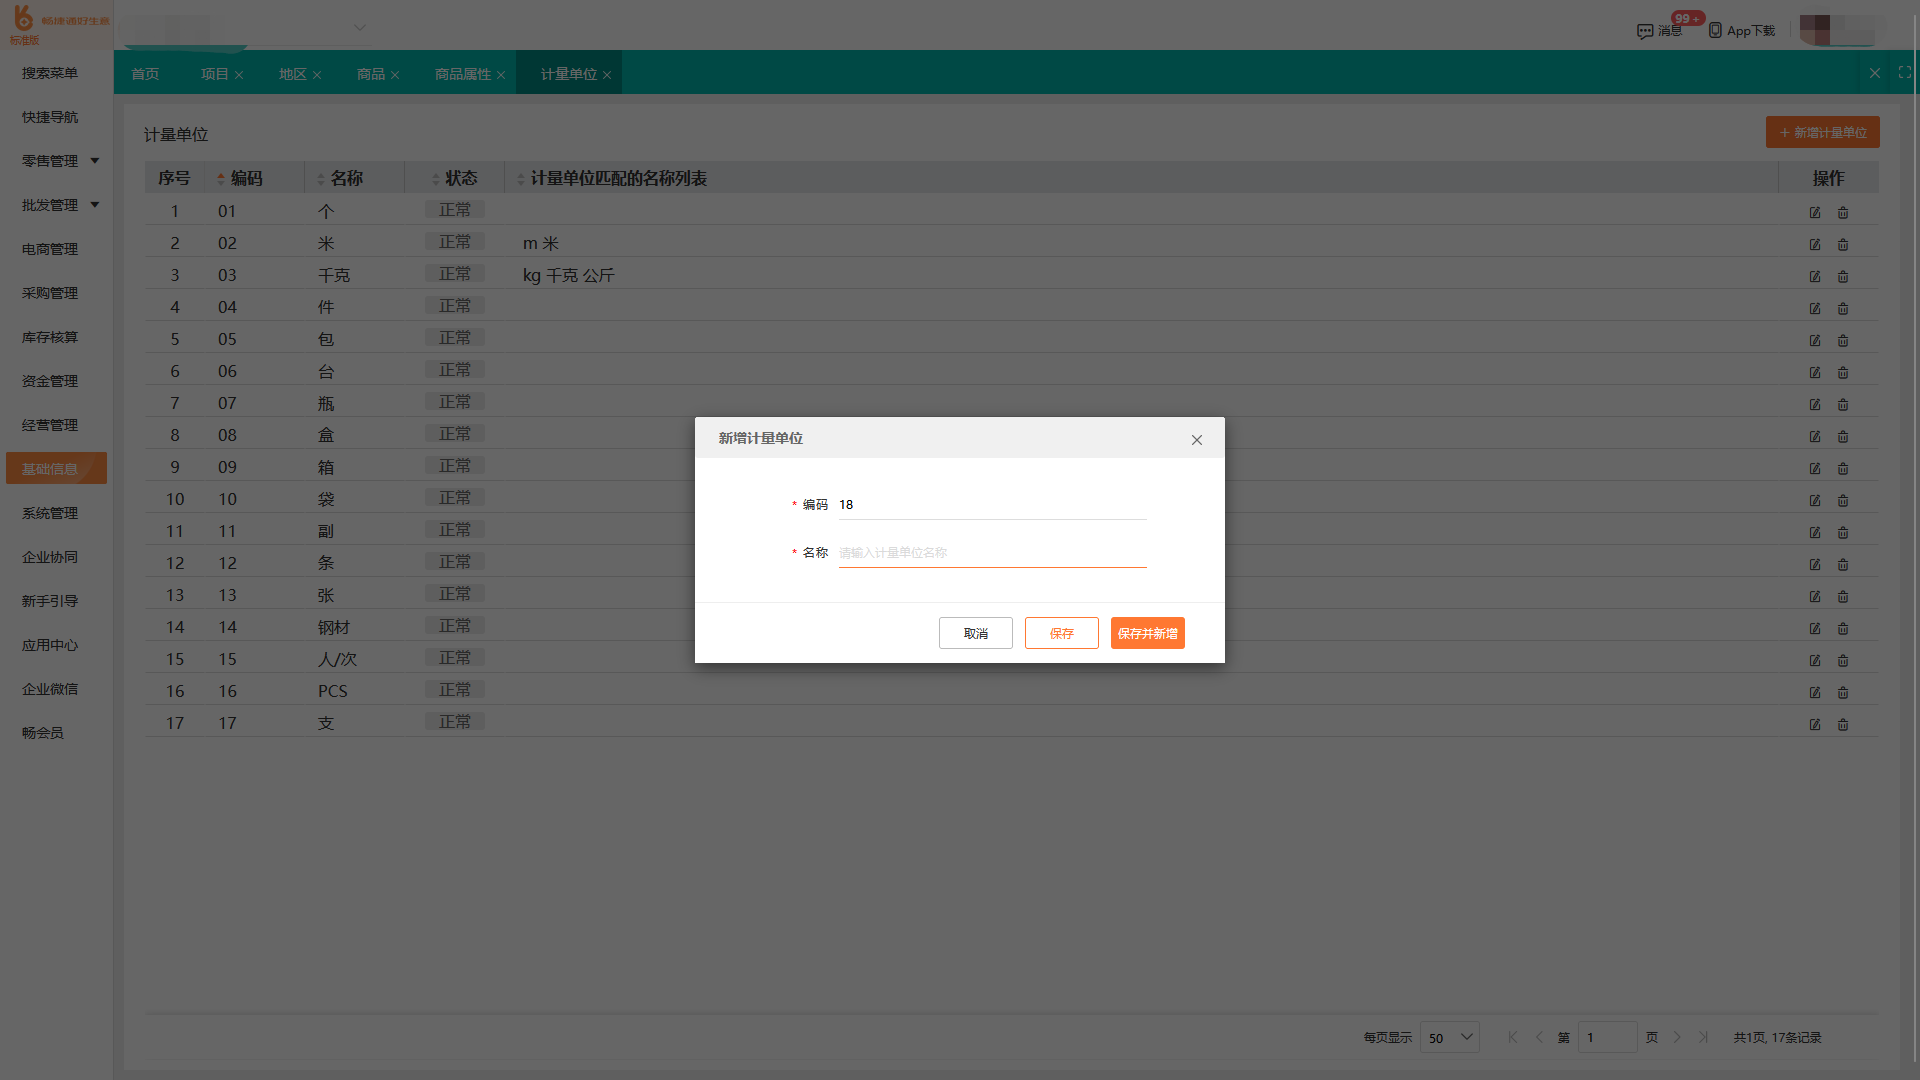Viewport: 1920px width, 1080px height.
Task: Click 保存并新增 button in dialog
Action: [1146, 633]
